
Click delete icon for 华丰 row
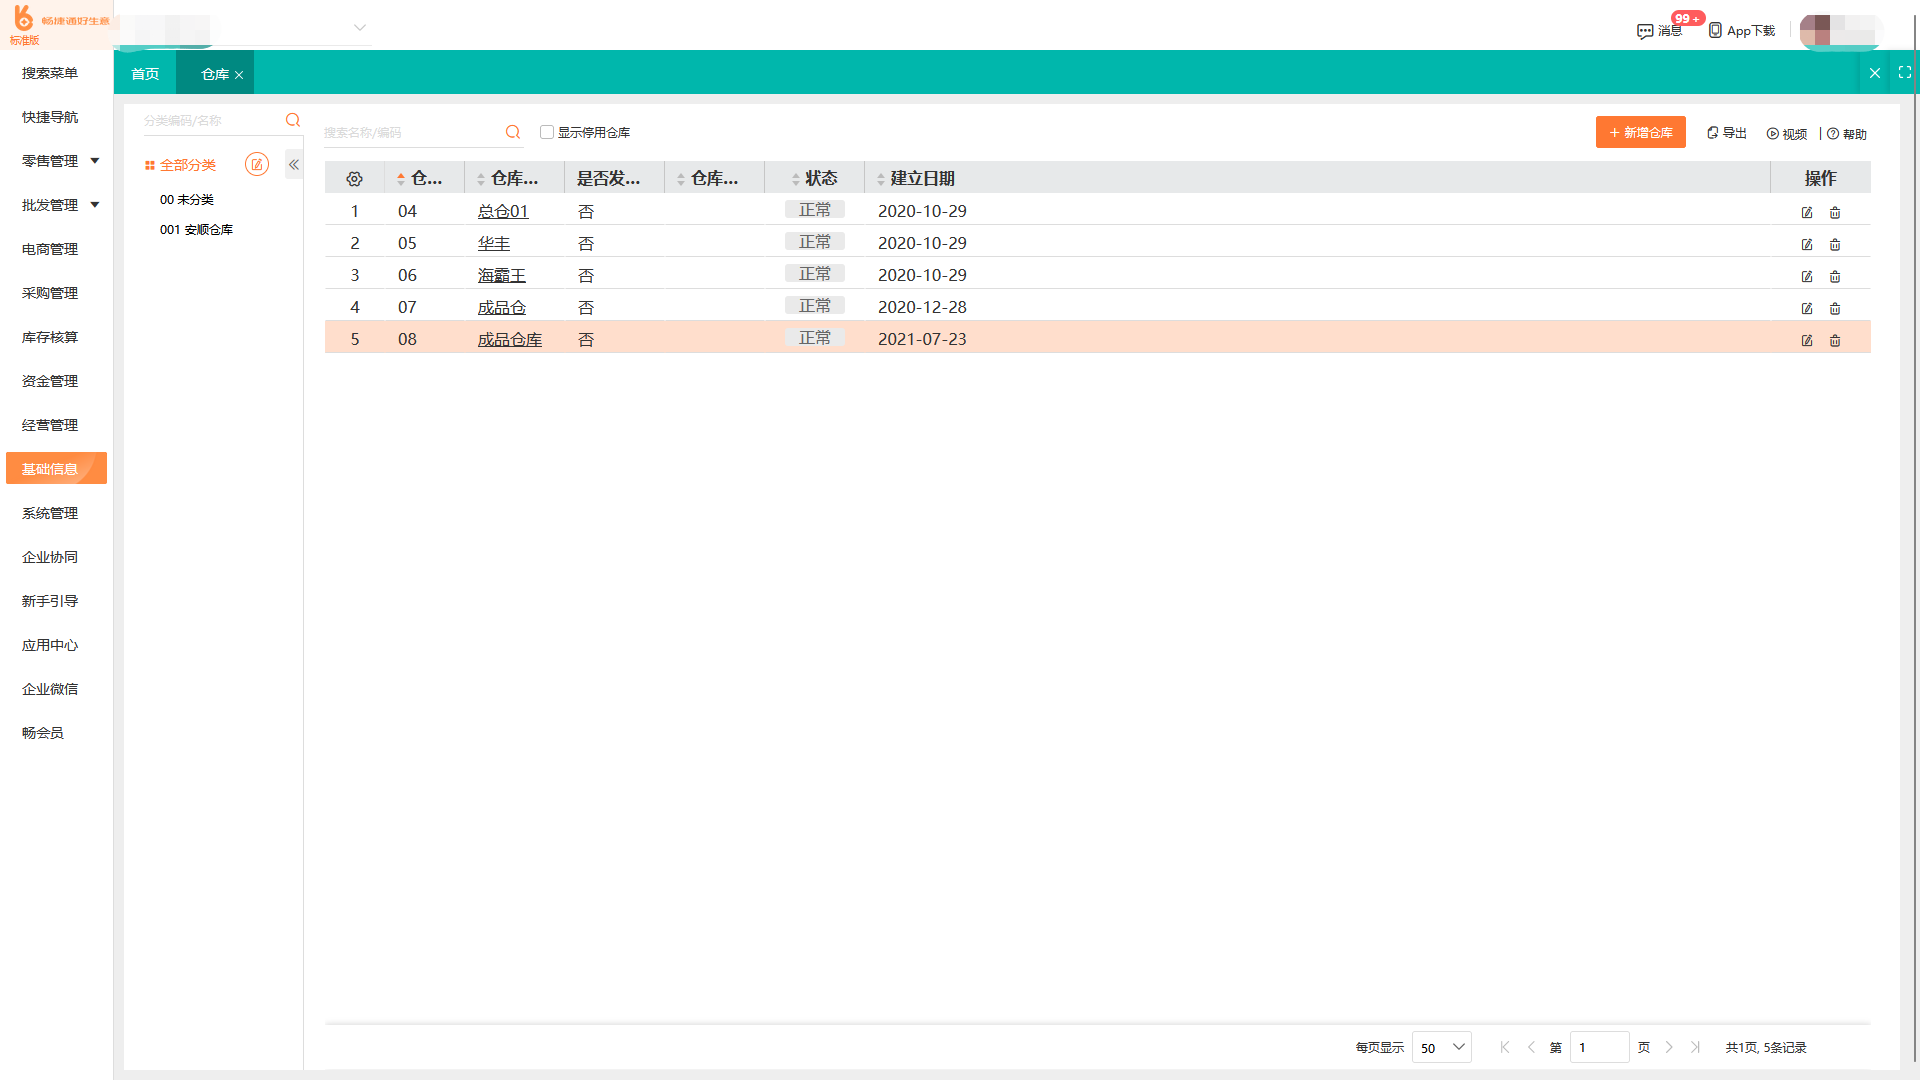[1836, 243]
